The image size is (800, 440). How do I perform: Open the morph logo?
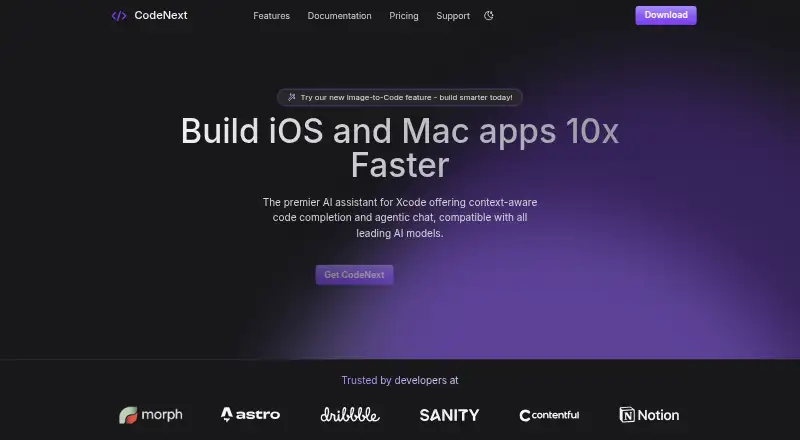point(151,415)
